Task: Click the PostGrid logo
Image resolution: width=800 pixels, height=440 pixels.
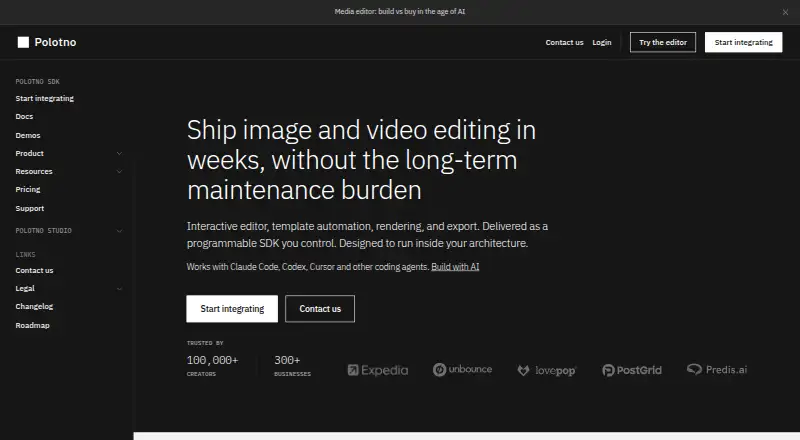Action: (x=632, y=370)
